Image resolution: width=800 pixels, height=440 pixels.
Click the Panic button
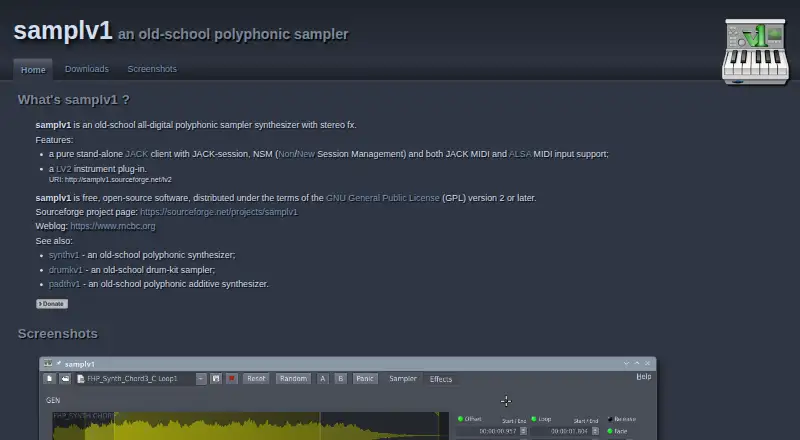coord(365,379)
